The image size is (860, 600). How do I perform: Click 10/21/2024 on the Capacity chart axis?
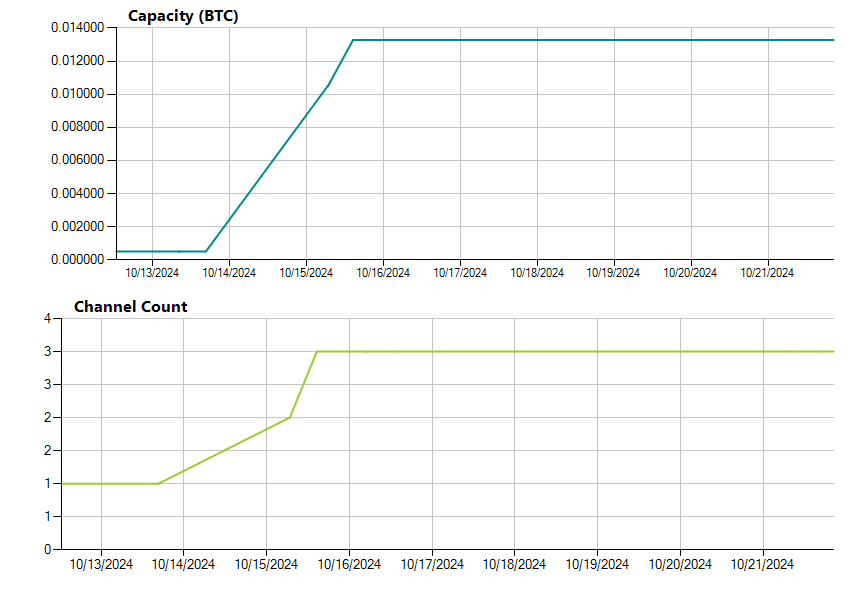767,272
